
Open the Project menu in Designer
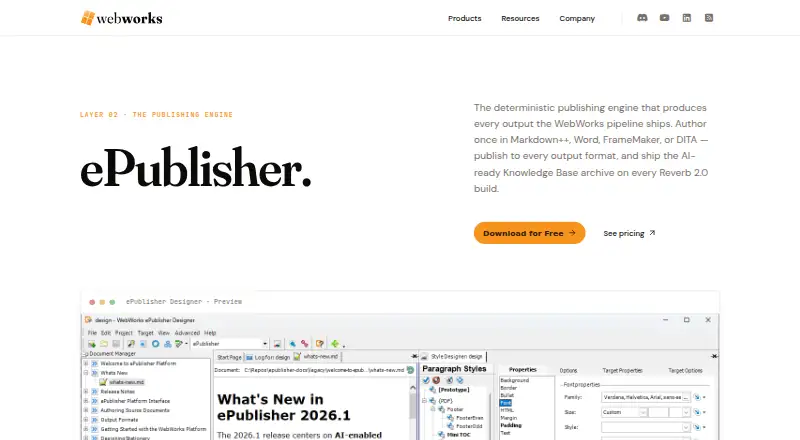[x=123, y=333]
